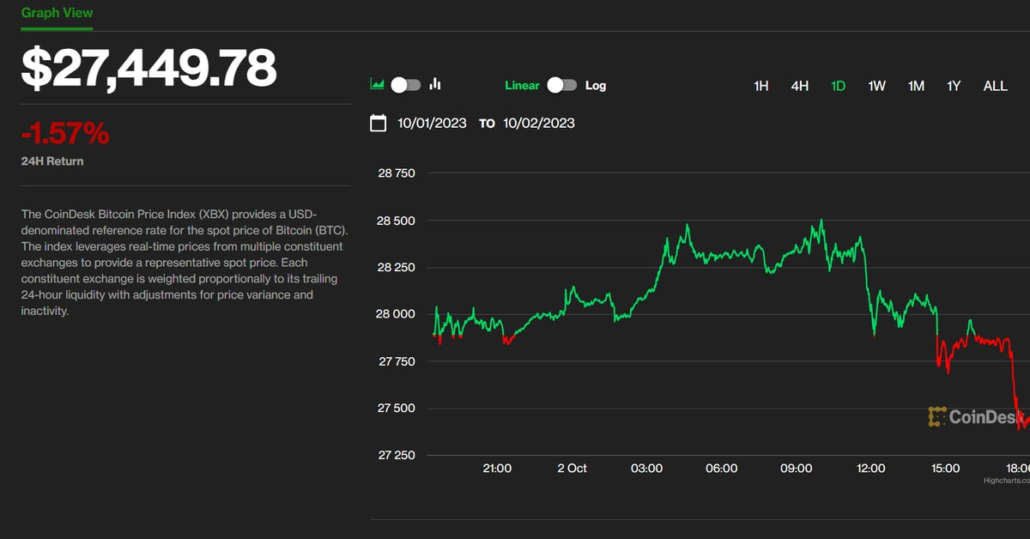Toggle the chart type switch
Image resolution: width=1030 pixels, height=539 pixels.
click(405, 85)
